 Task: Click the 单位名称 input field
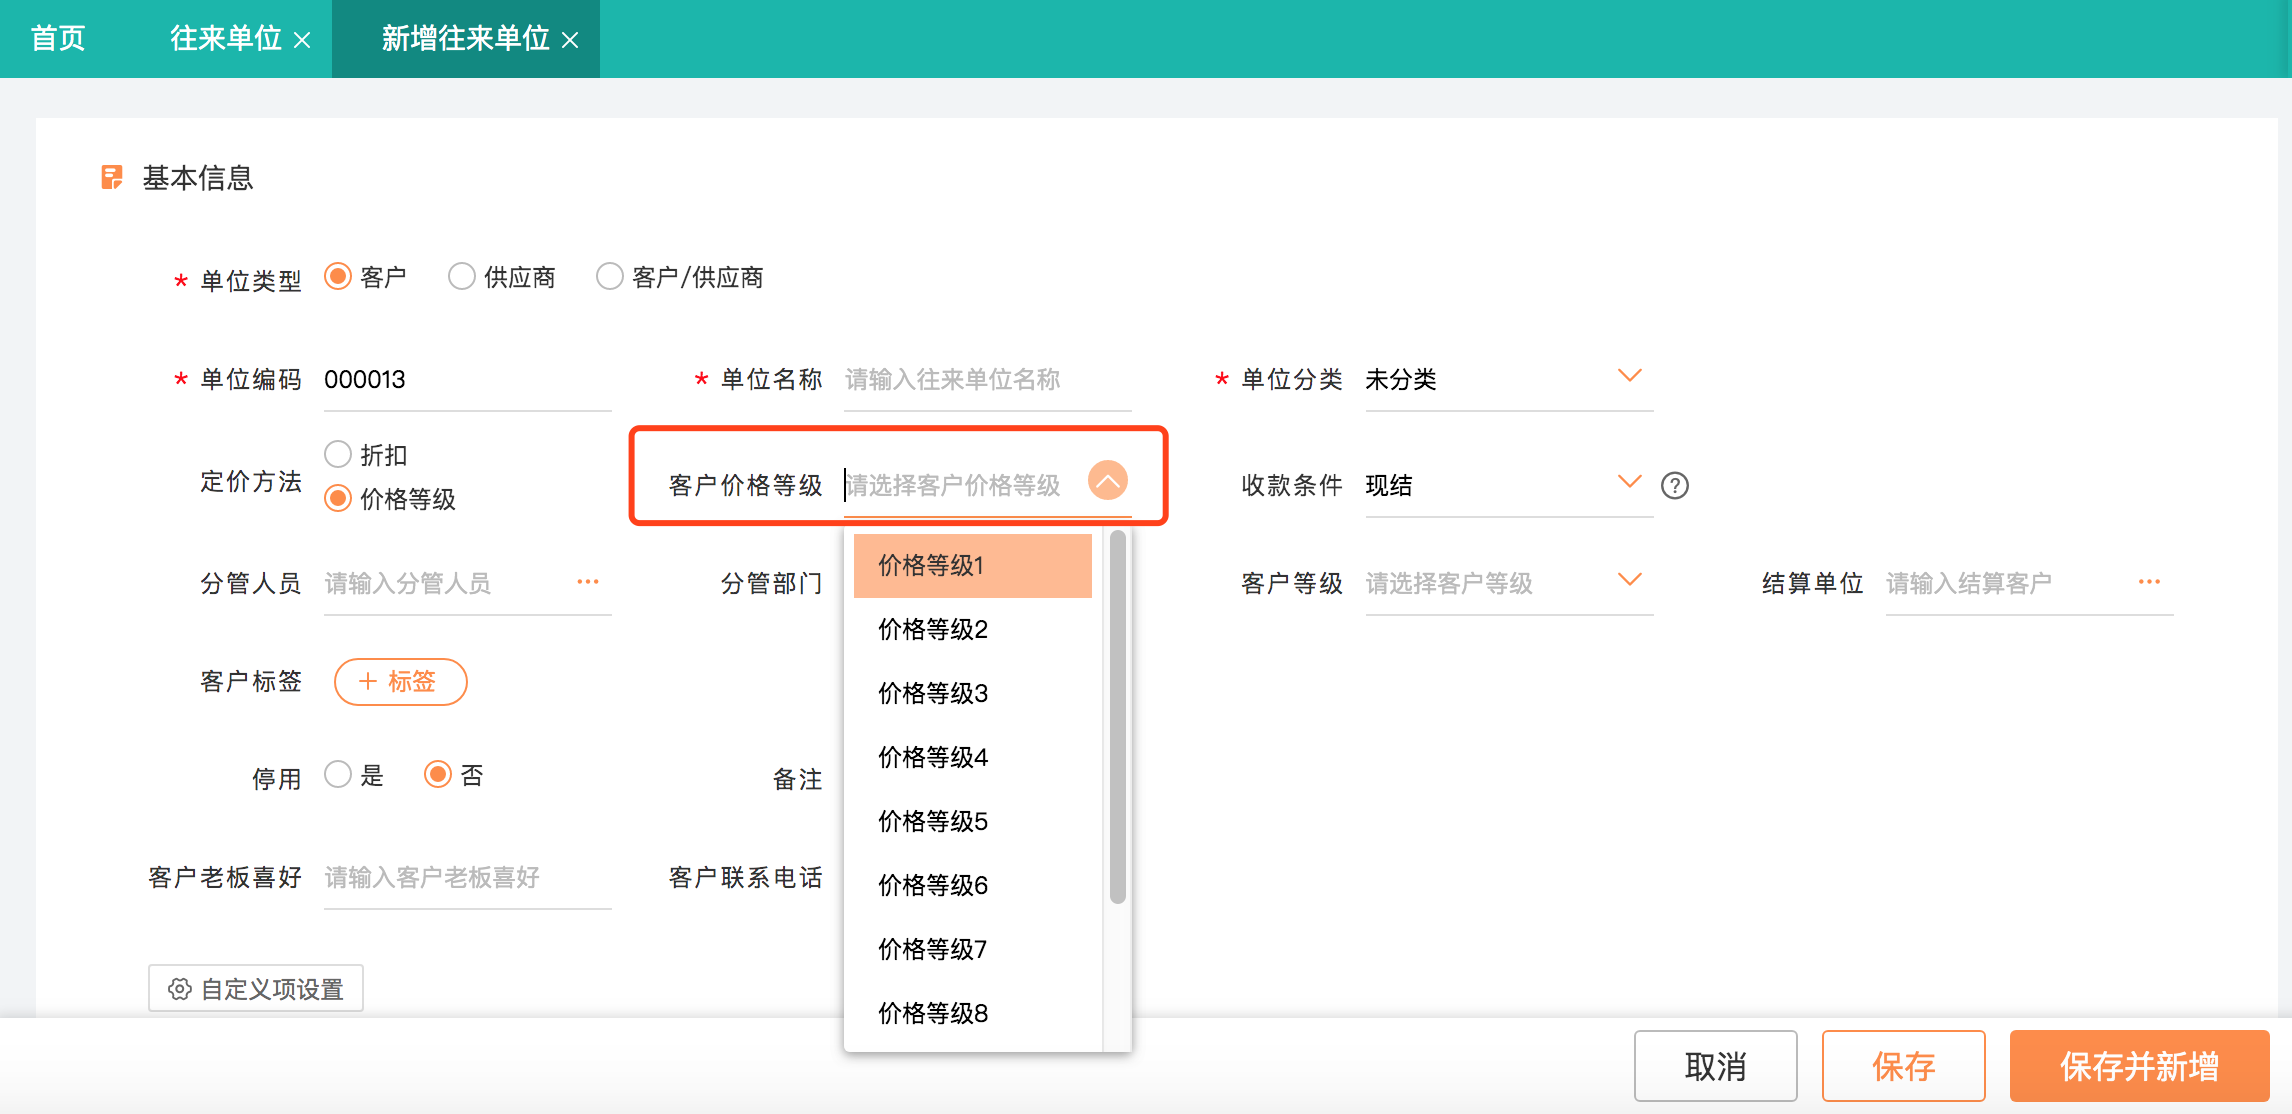click(994, 380)
